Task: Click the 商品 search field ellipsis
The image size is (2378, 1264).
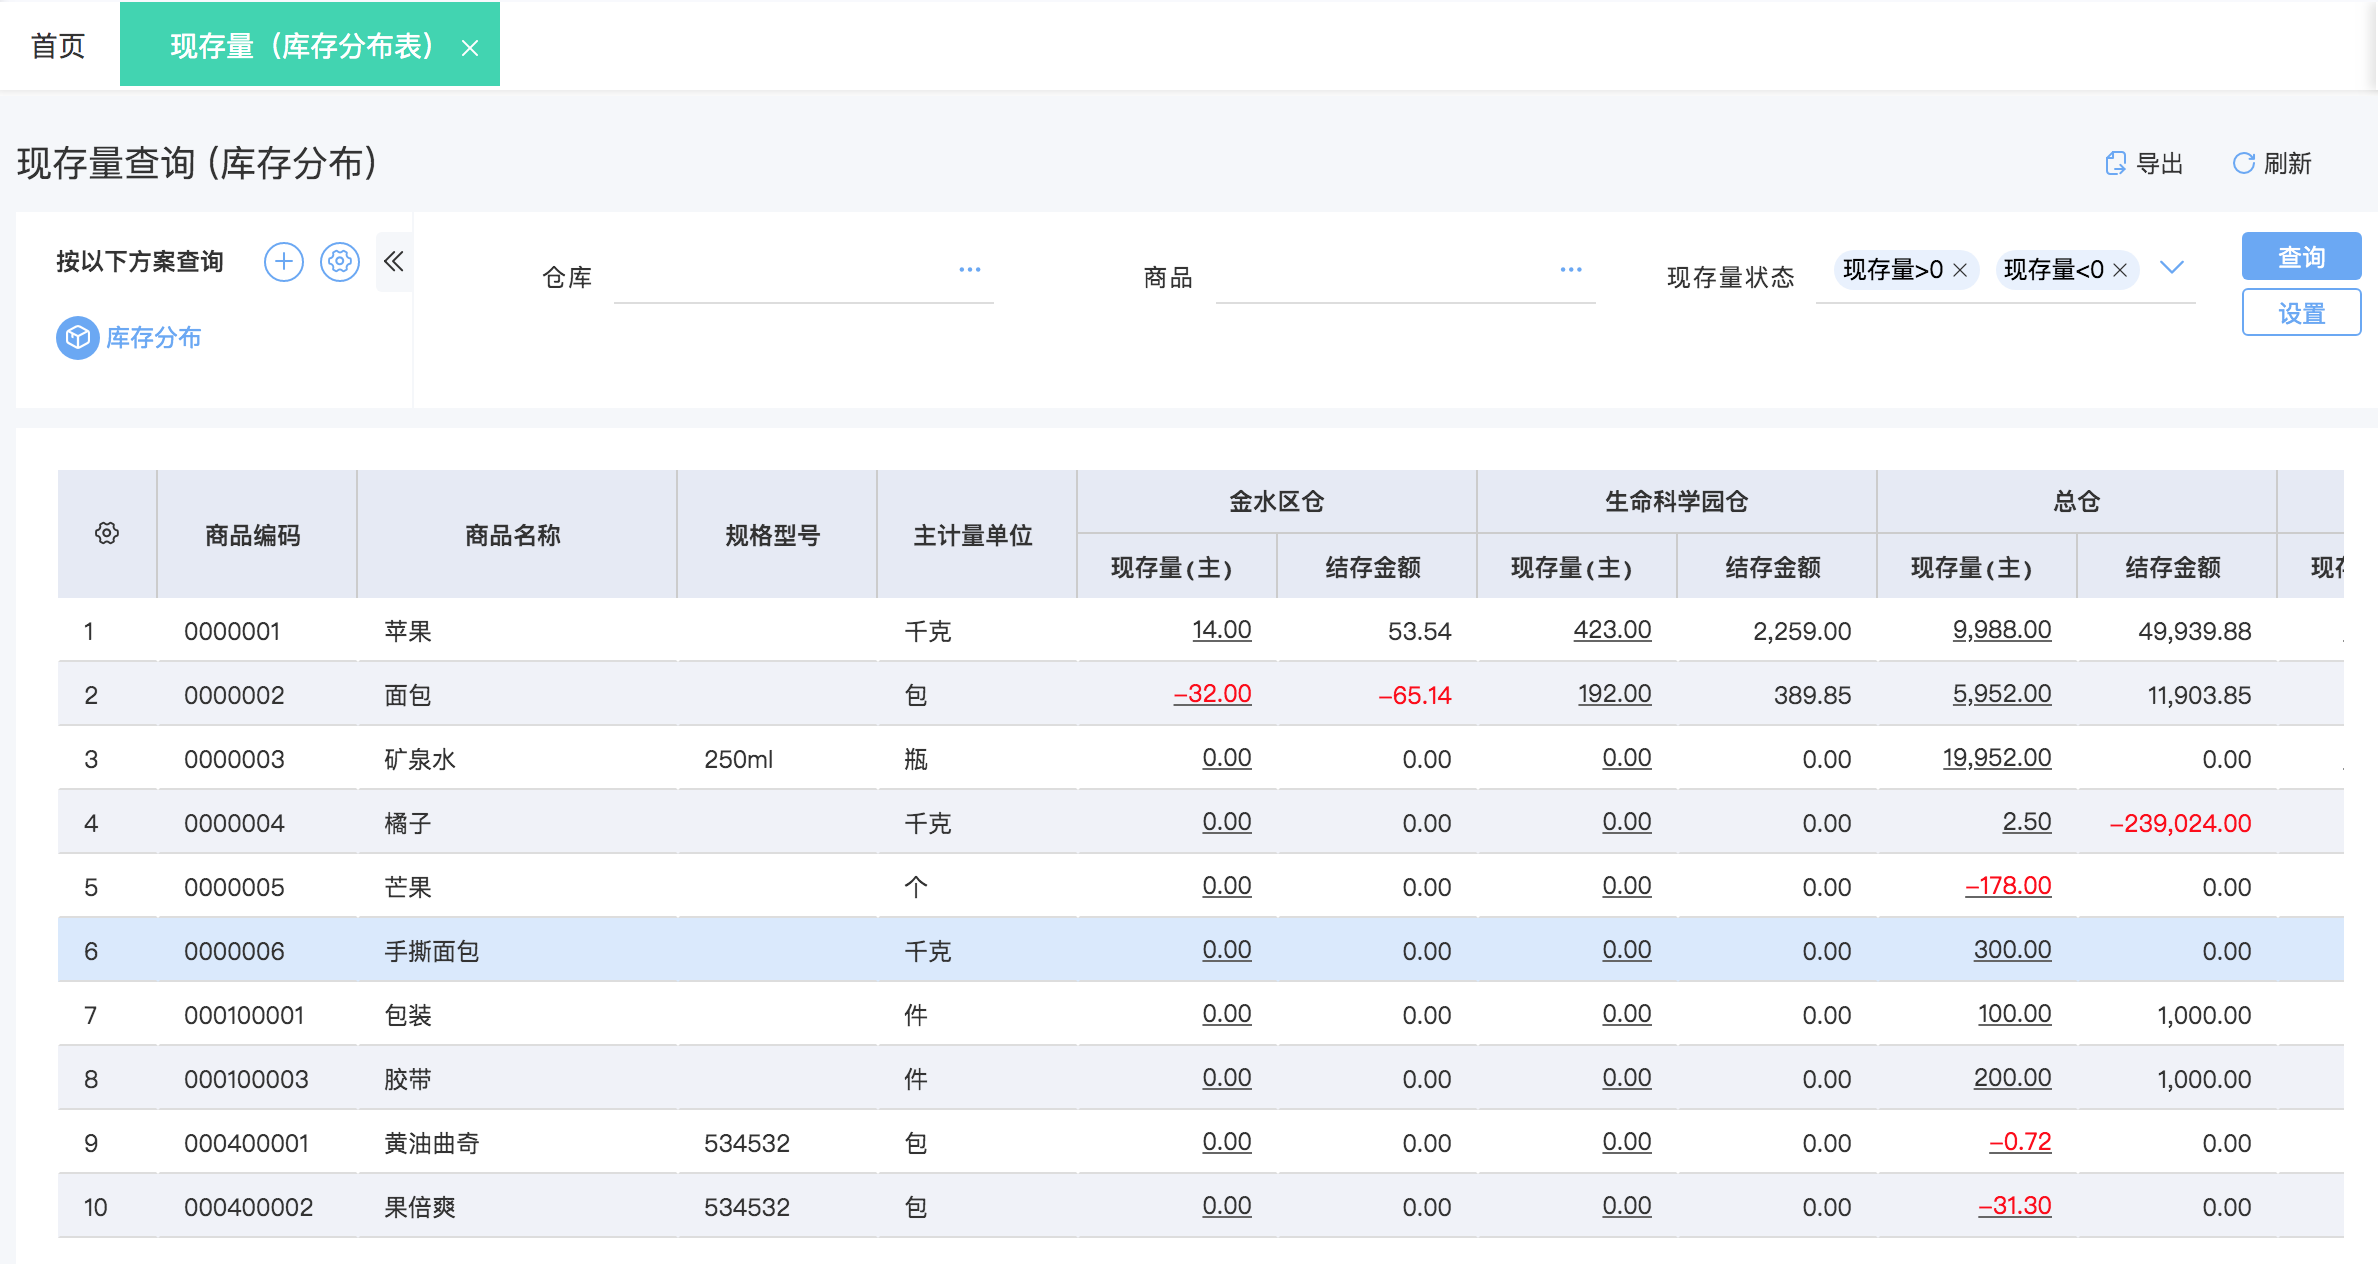Action: pos(1571,267)
